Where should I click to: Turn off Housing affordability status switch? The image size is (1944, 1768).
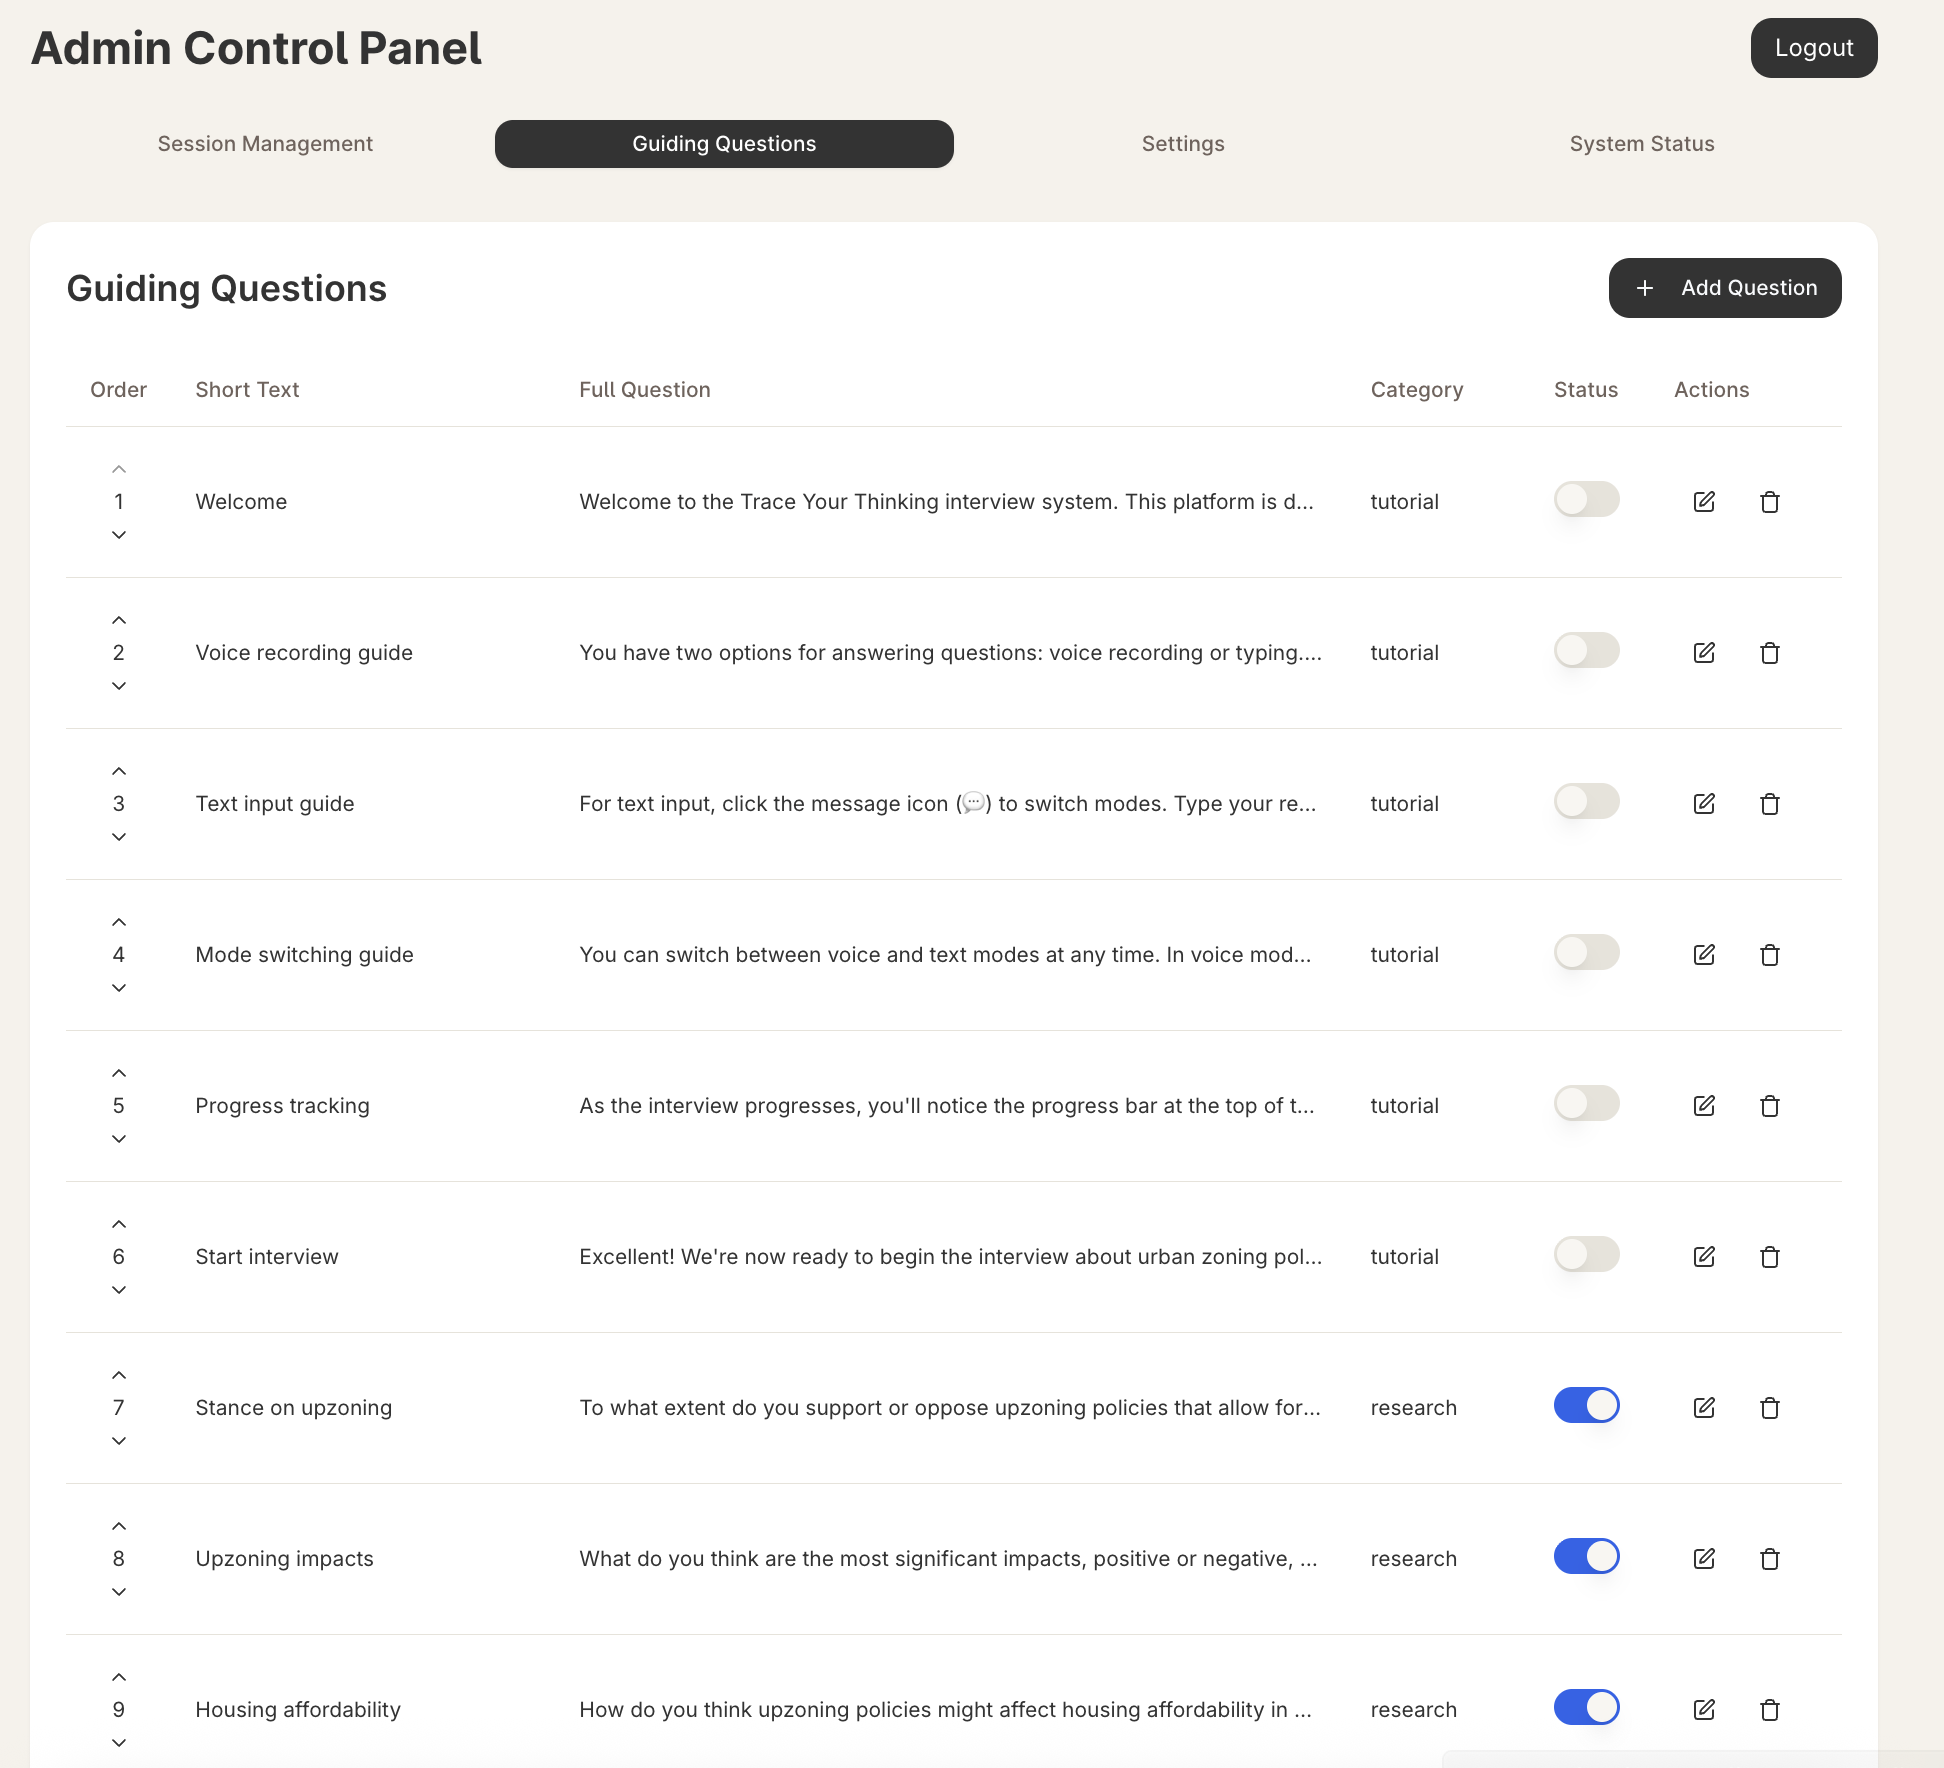1586,1707
